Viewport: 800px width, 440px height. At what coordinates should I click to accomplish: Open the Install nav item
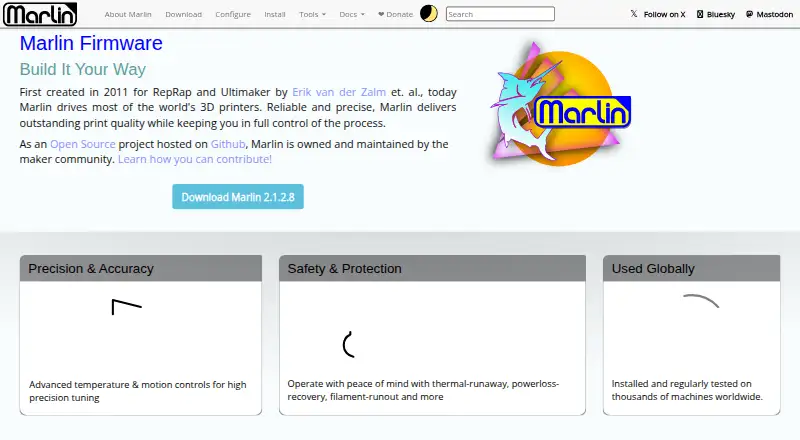274,14
